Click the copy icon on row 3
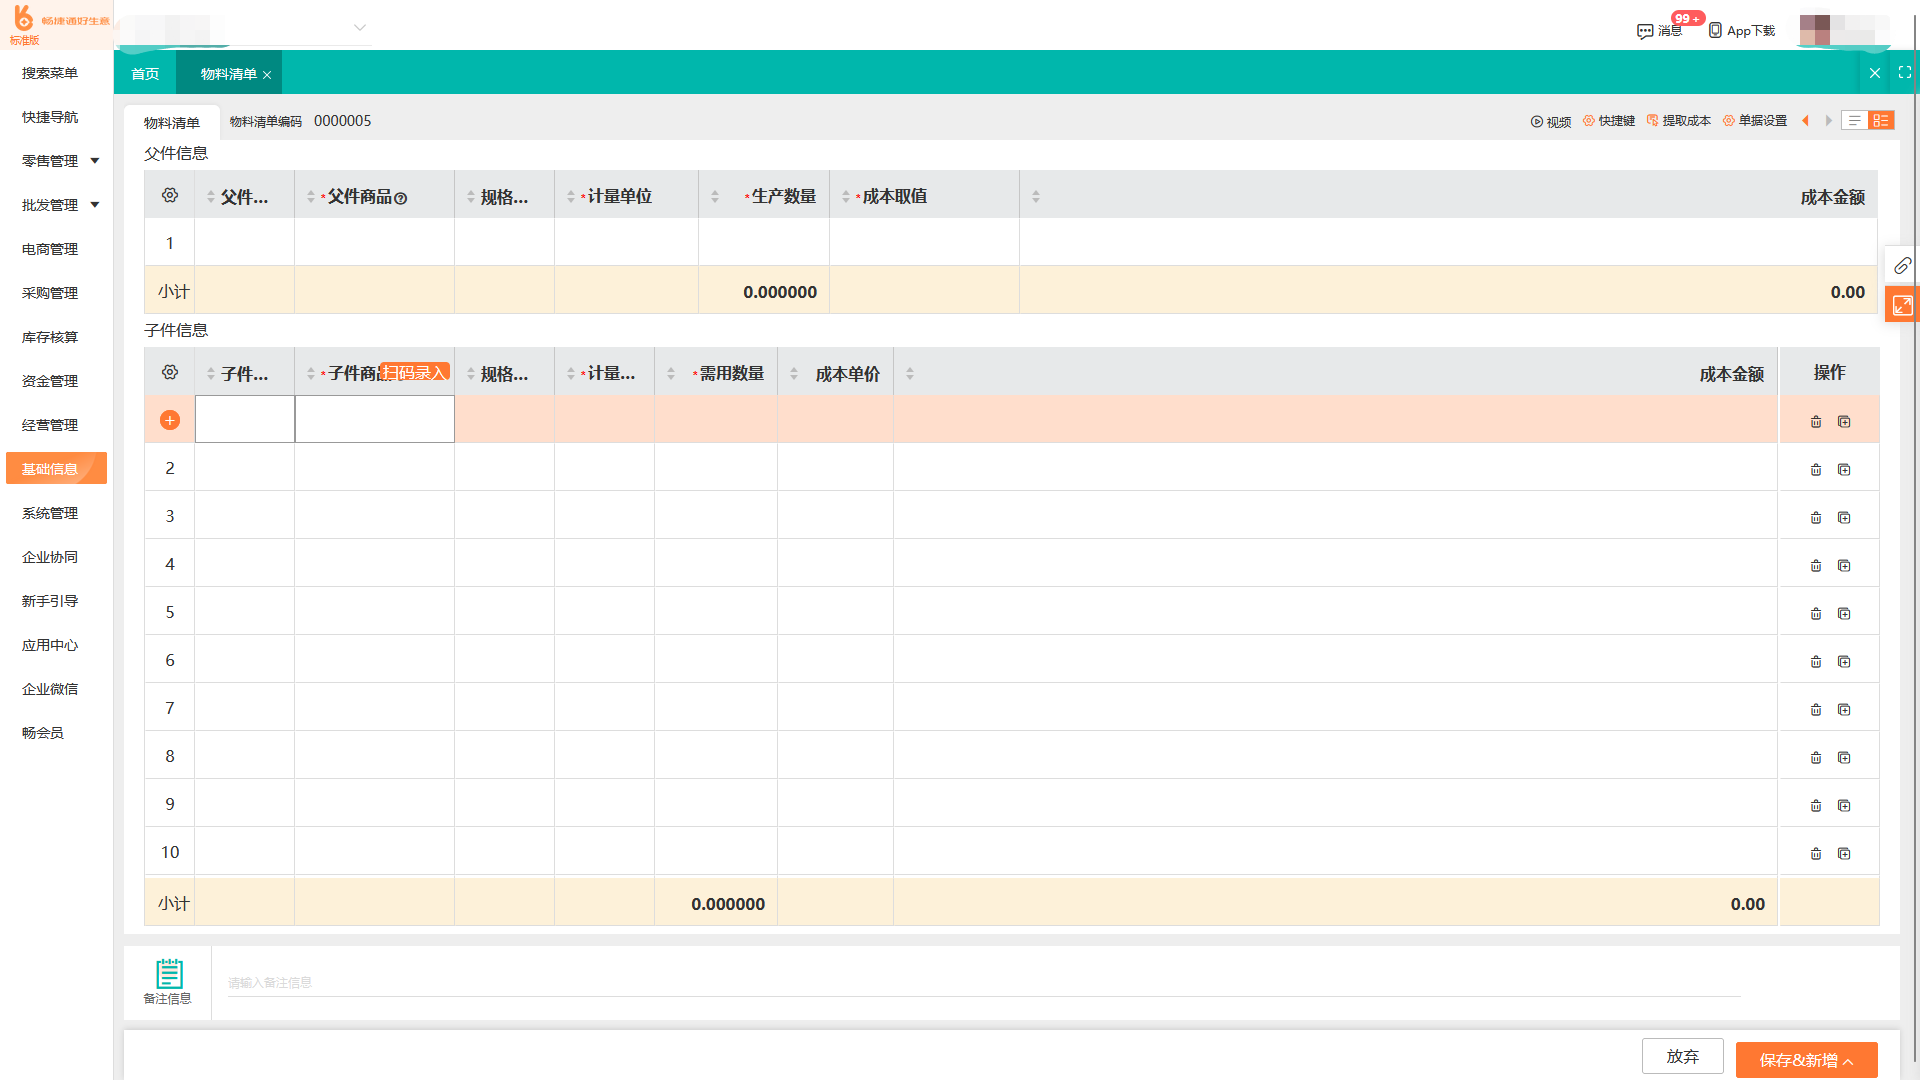The width and height of the screenshot is (1920, 1080). 1844,517
